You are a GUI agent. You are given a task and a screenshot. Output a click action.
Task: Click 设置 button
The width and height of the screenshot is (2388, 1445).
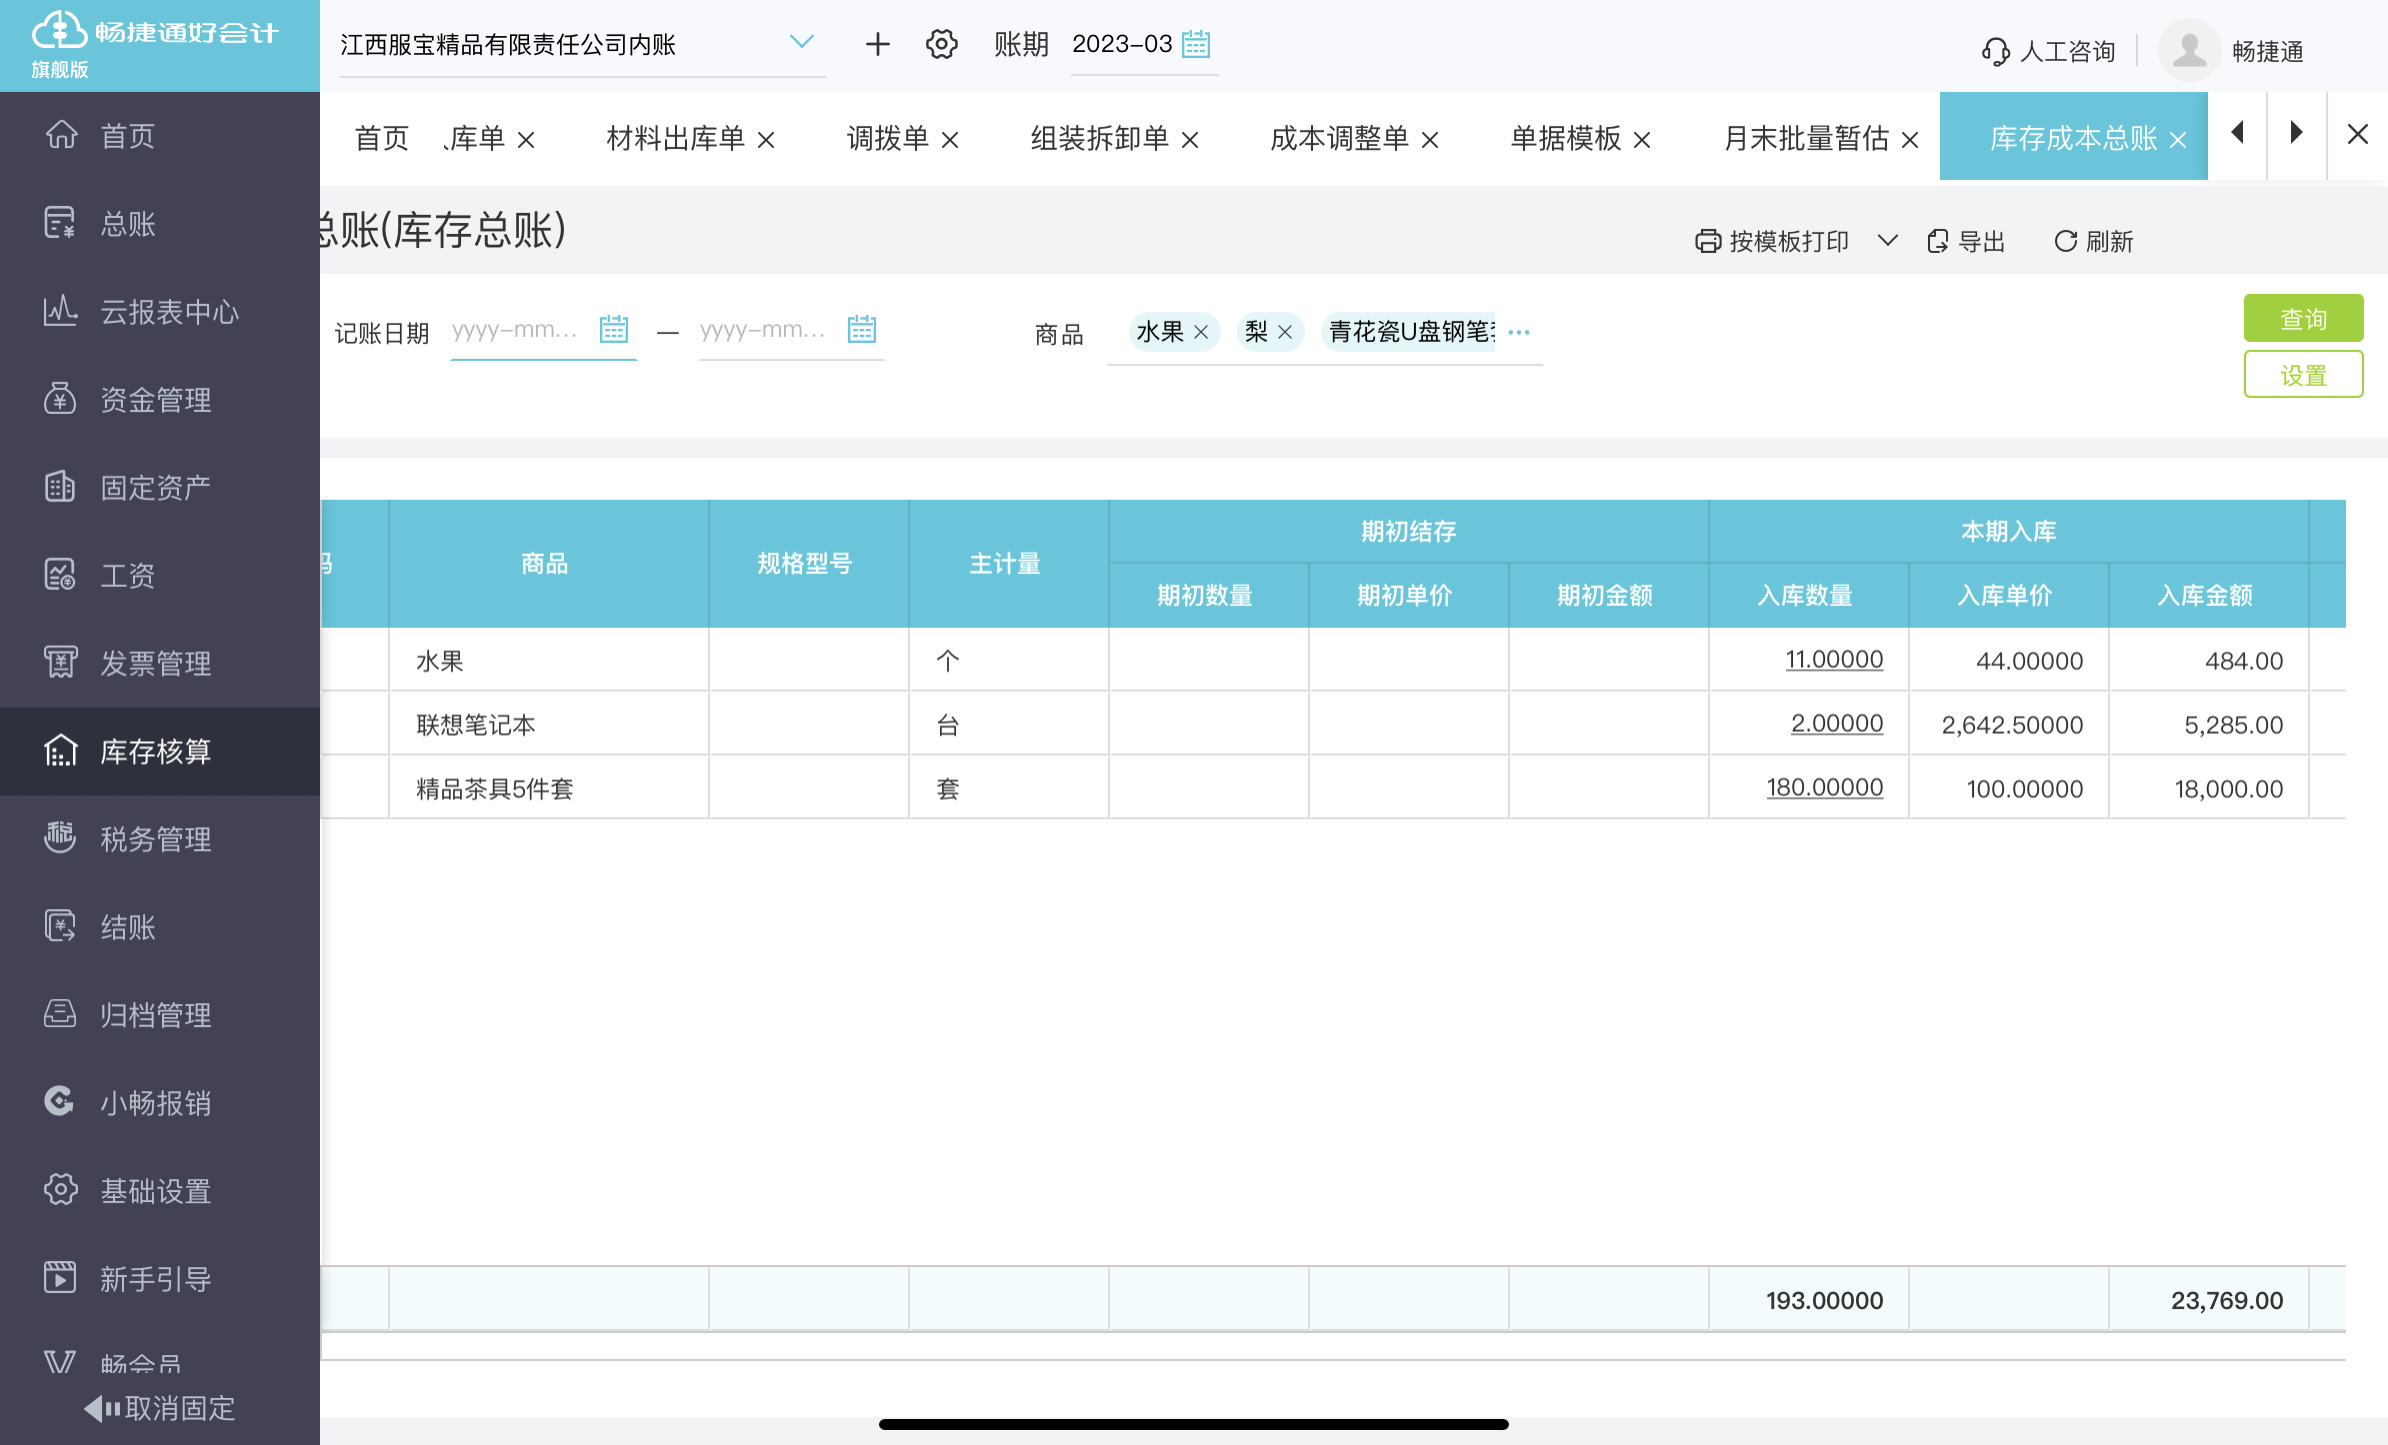(x=2304, y=375)
